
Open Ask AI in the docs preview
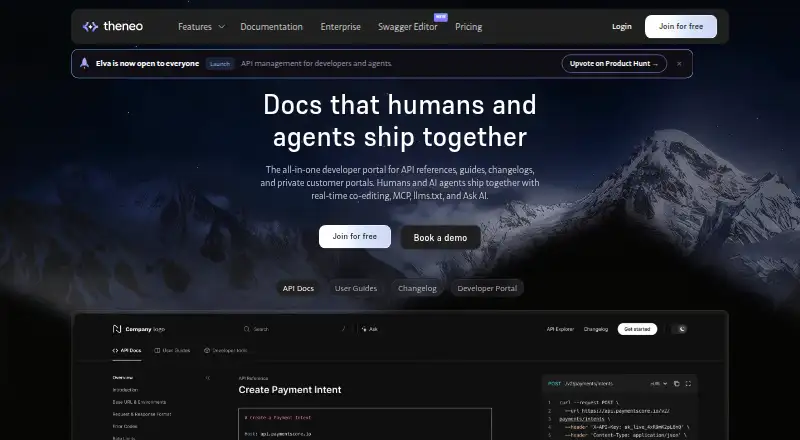370,329
